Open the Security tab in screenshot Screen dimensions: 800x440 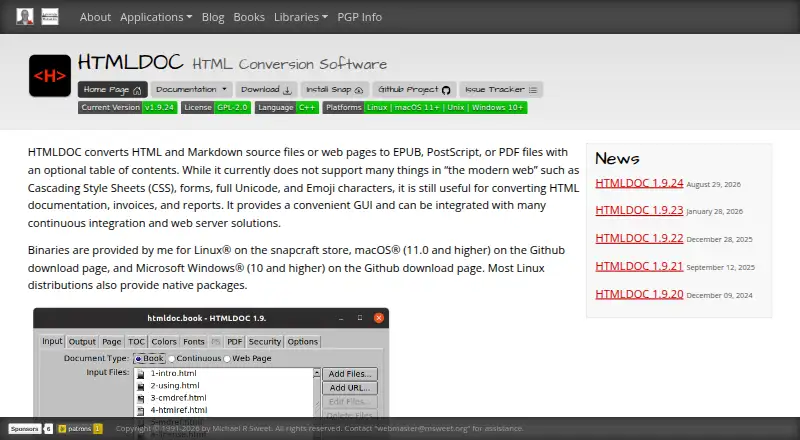coord(265,341)
